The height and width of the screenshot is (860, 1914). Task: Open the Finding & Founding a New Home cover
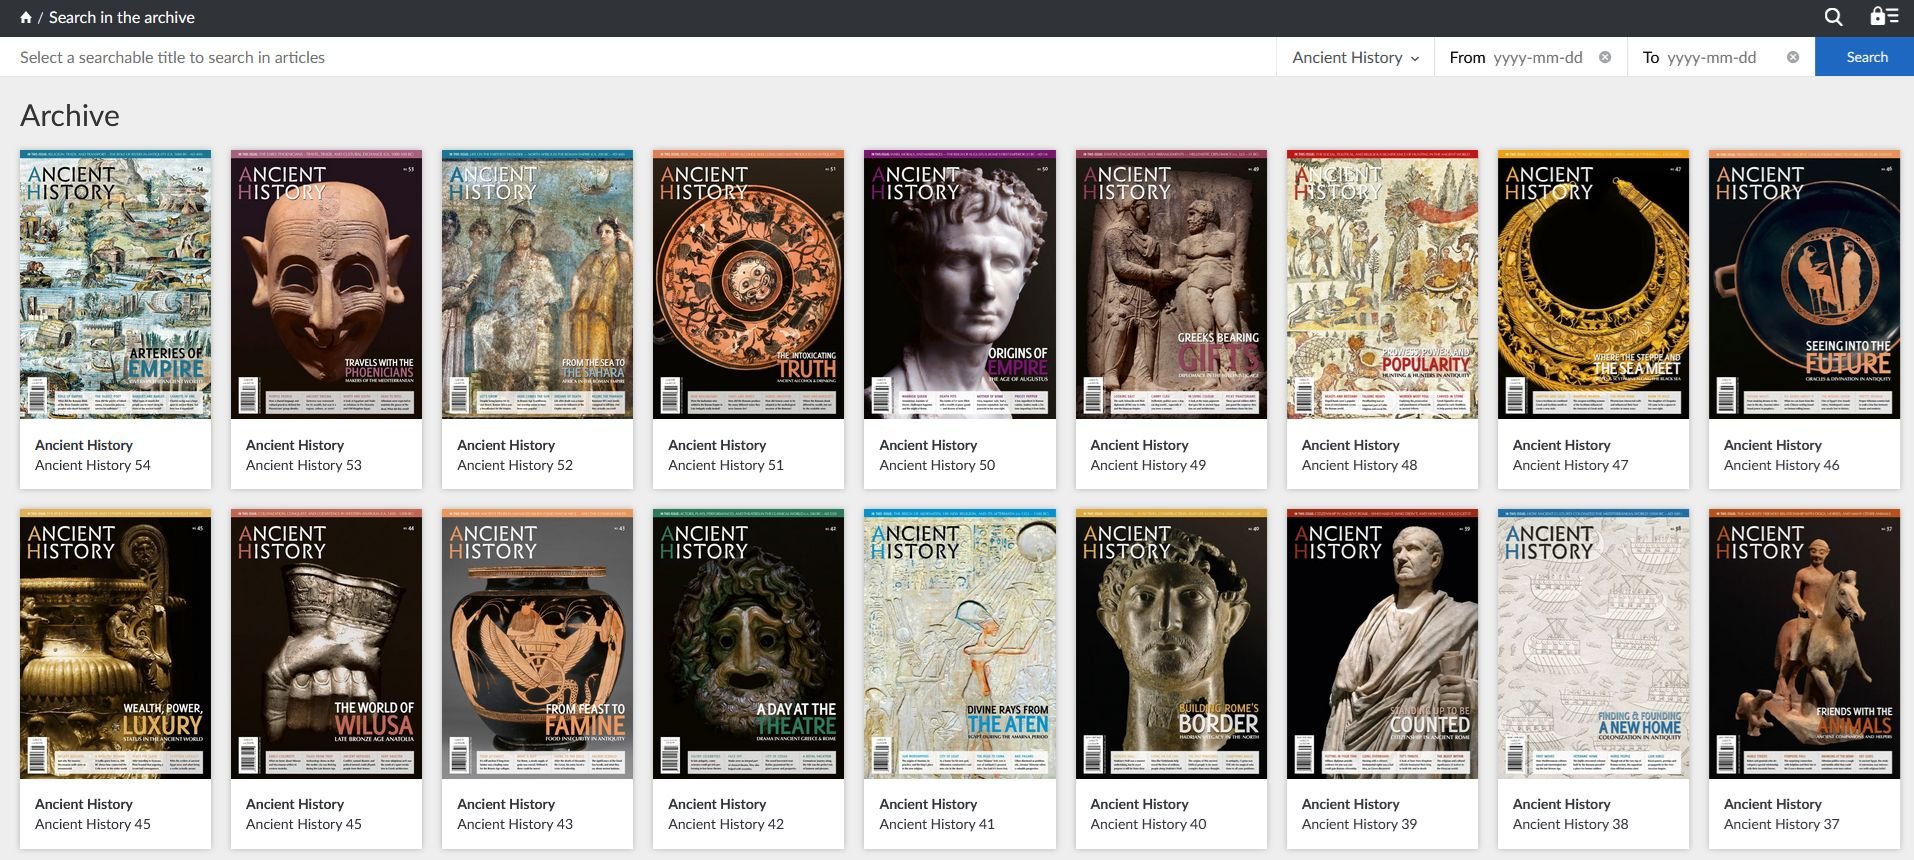pos(1593,643)
